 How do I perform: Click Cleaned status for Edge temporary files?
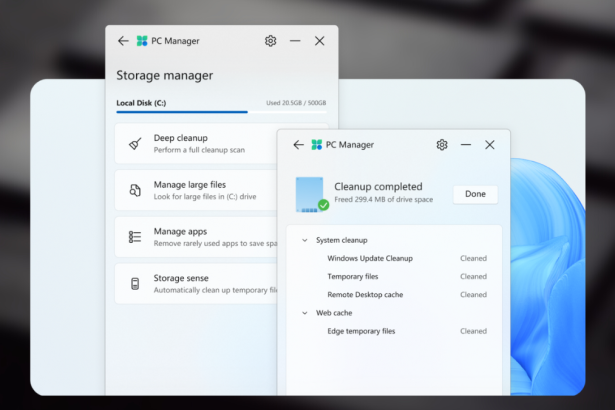(x=473, y=331)
